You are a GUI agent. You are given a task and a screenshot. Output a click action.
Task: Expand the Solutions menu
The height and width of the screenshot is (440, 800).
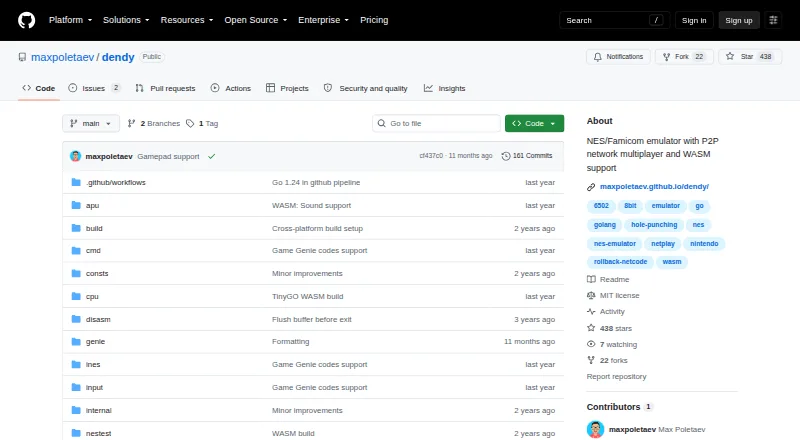tap(126, 20)
